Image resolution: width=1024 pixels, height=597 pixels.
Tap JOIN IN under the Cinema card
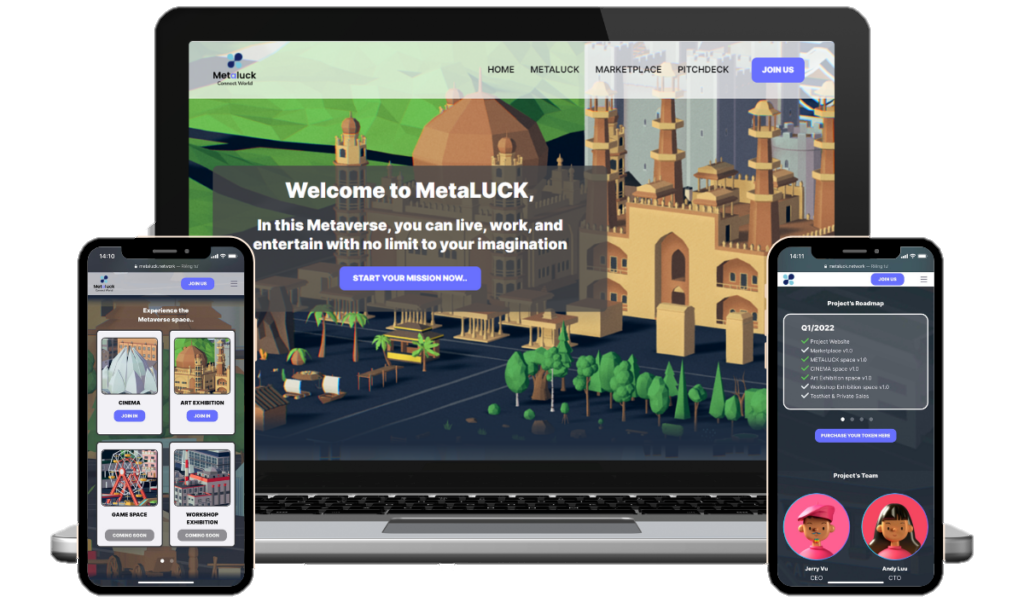point(129,415)
